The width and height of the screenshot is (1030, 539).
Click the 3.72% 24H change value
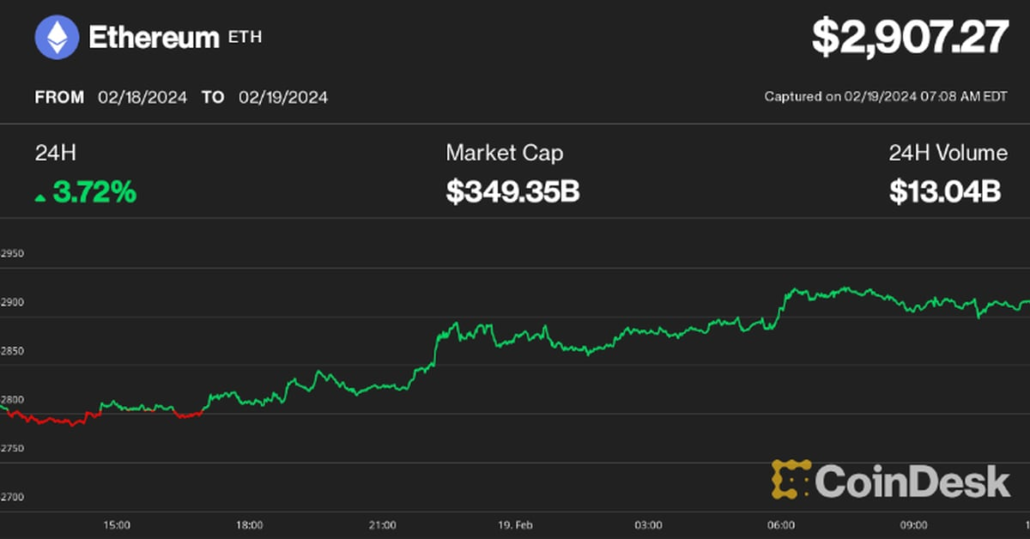click(94, 192)
